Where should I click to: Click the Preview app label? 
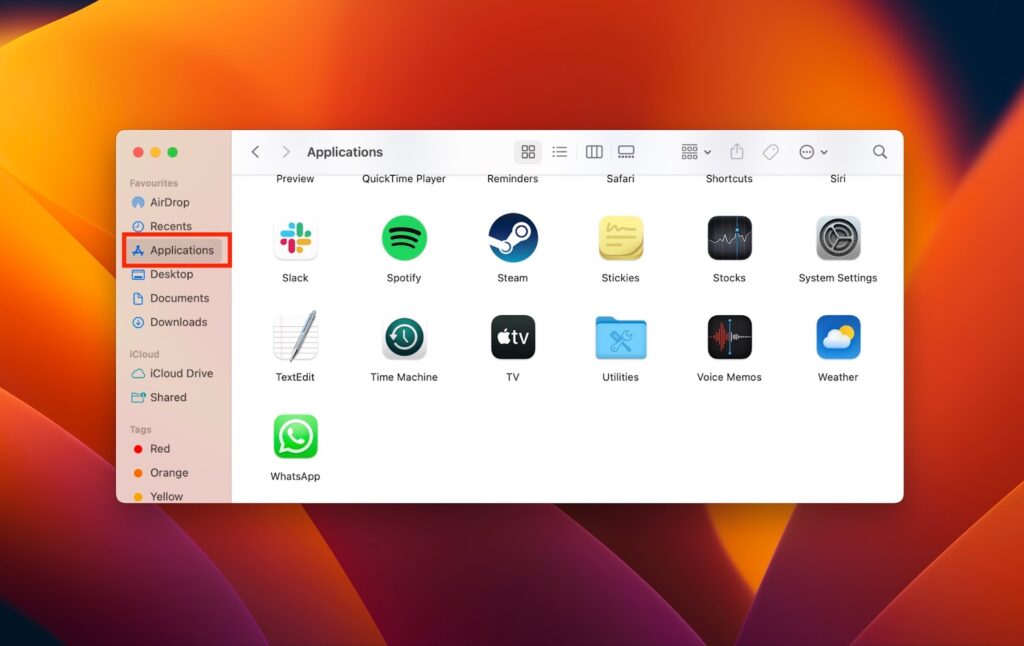point(295,178)
